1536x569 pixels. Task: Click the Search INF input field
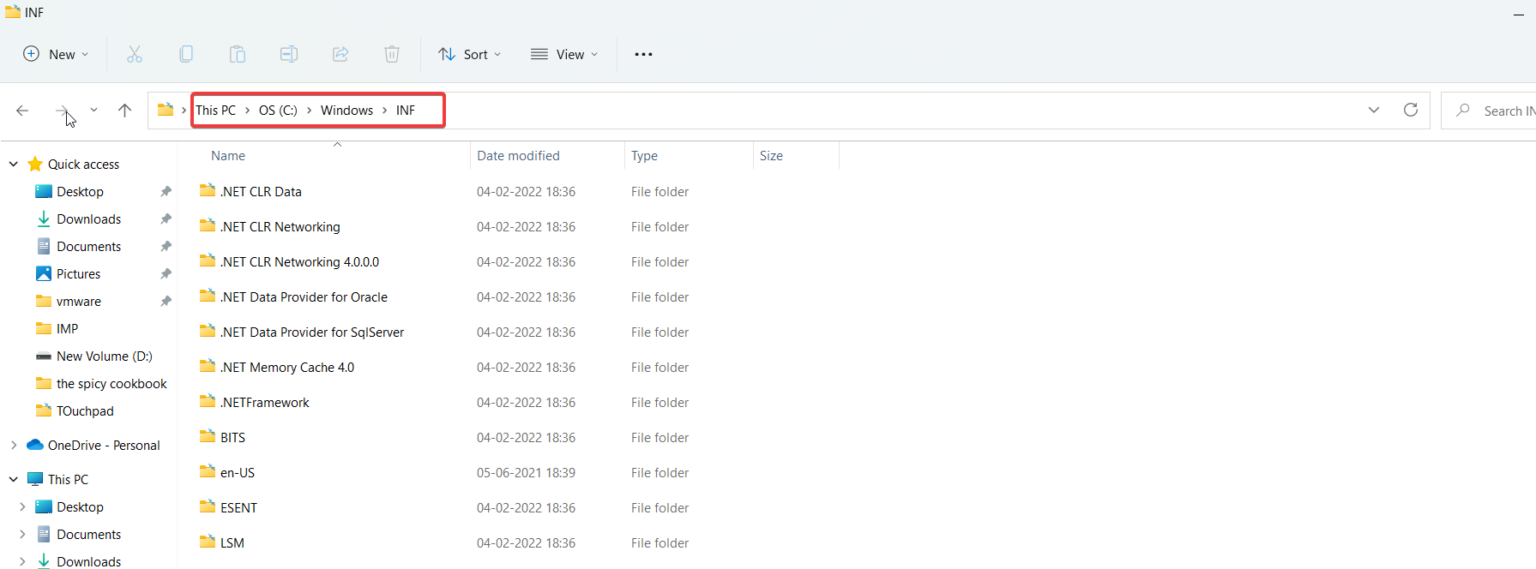pos(1488,110)
